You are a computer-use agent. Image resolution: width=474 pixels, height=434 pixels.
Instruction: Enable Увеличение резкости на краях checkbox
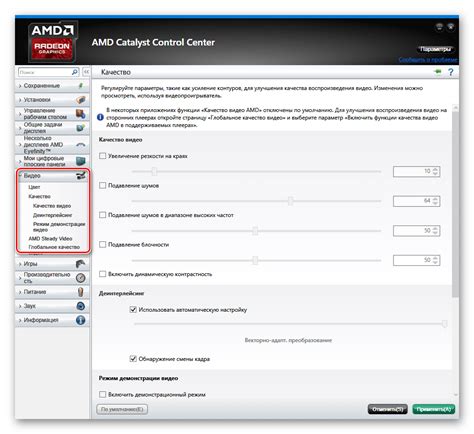tap(103, 156)
